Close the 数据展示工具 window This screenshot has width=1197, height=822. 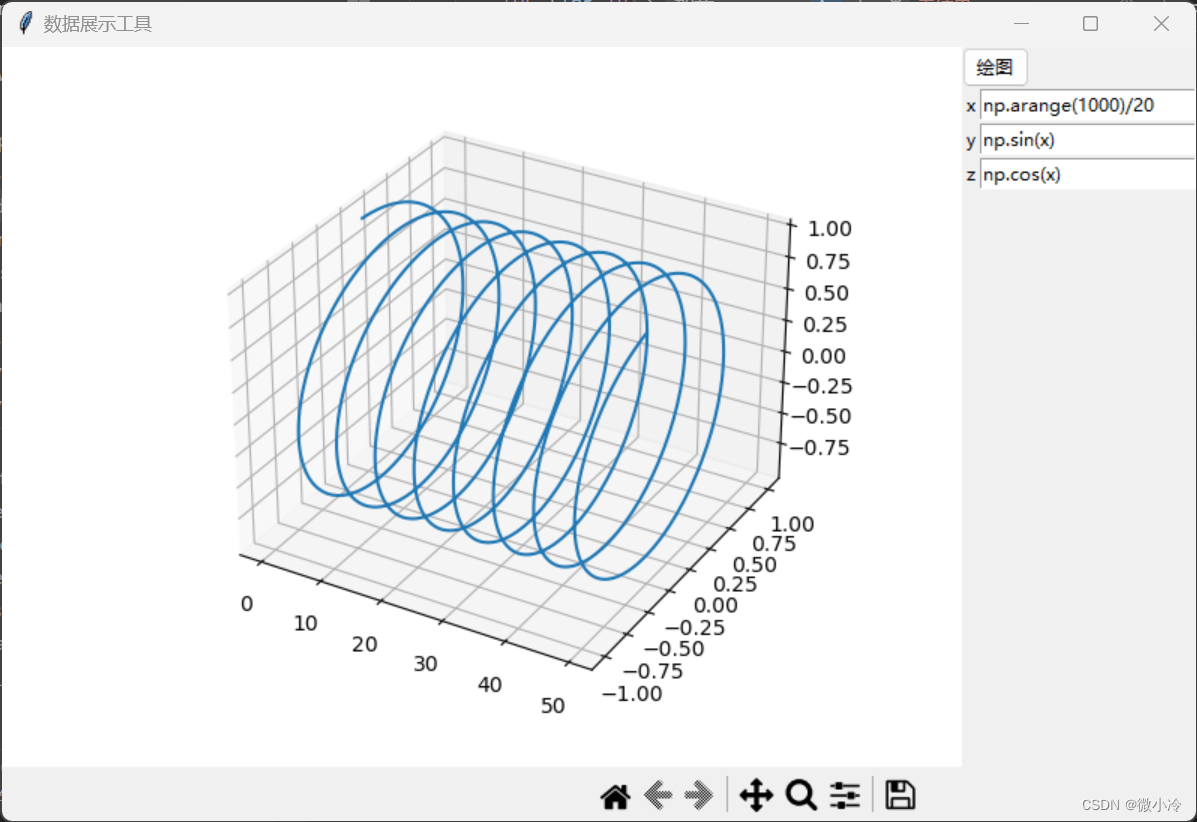(1161, 23)
